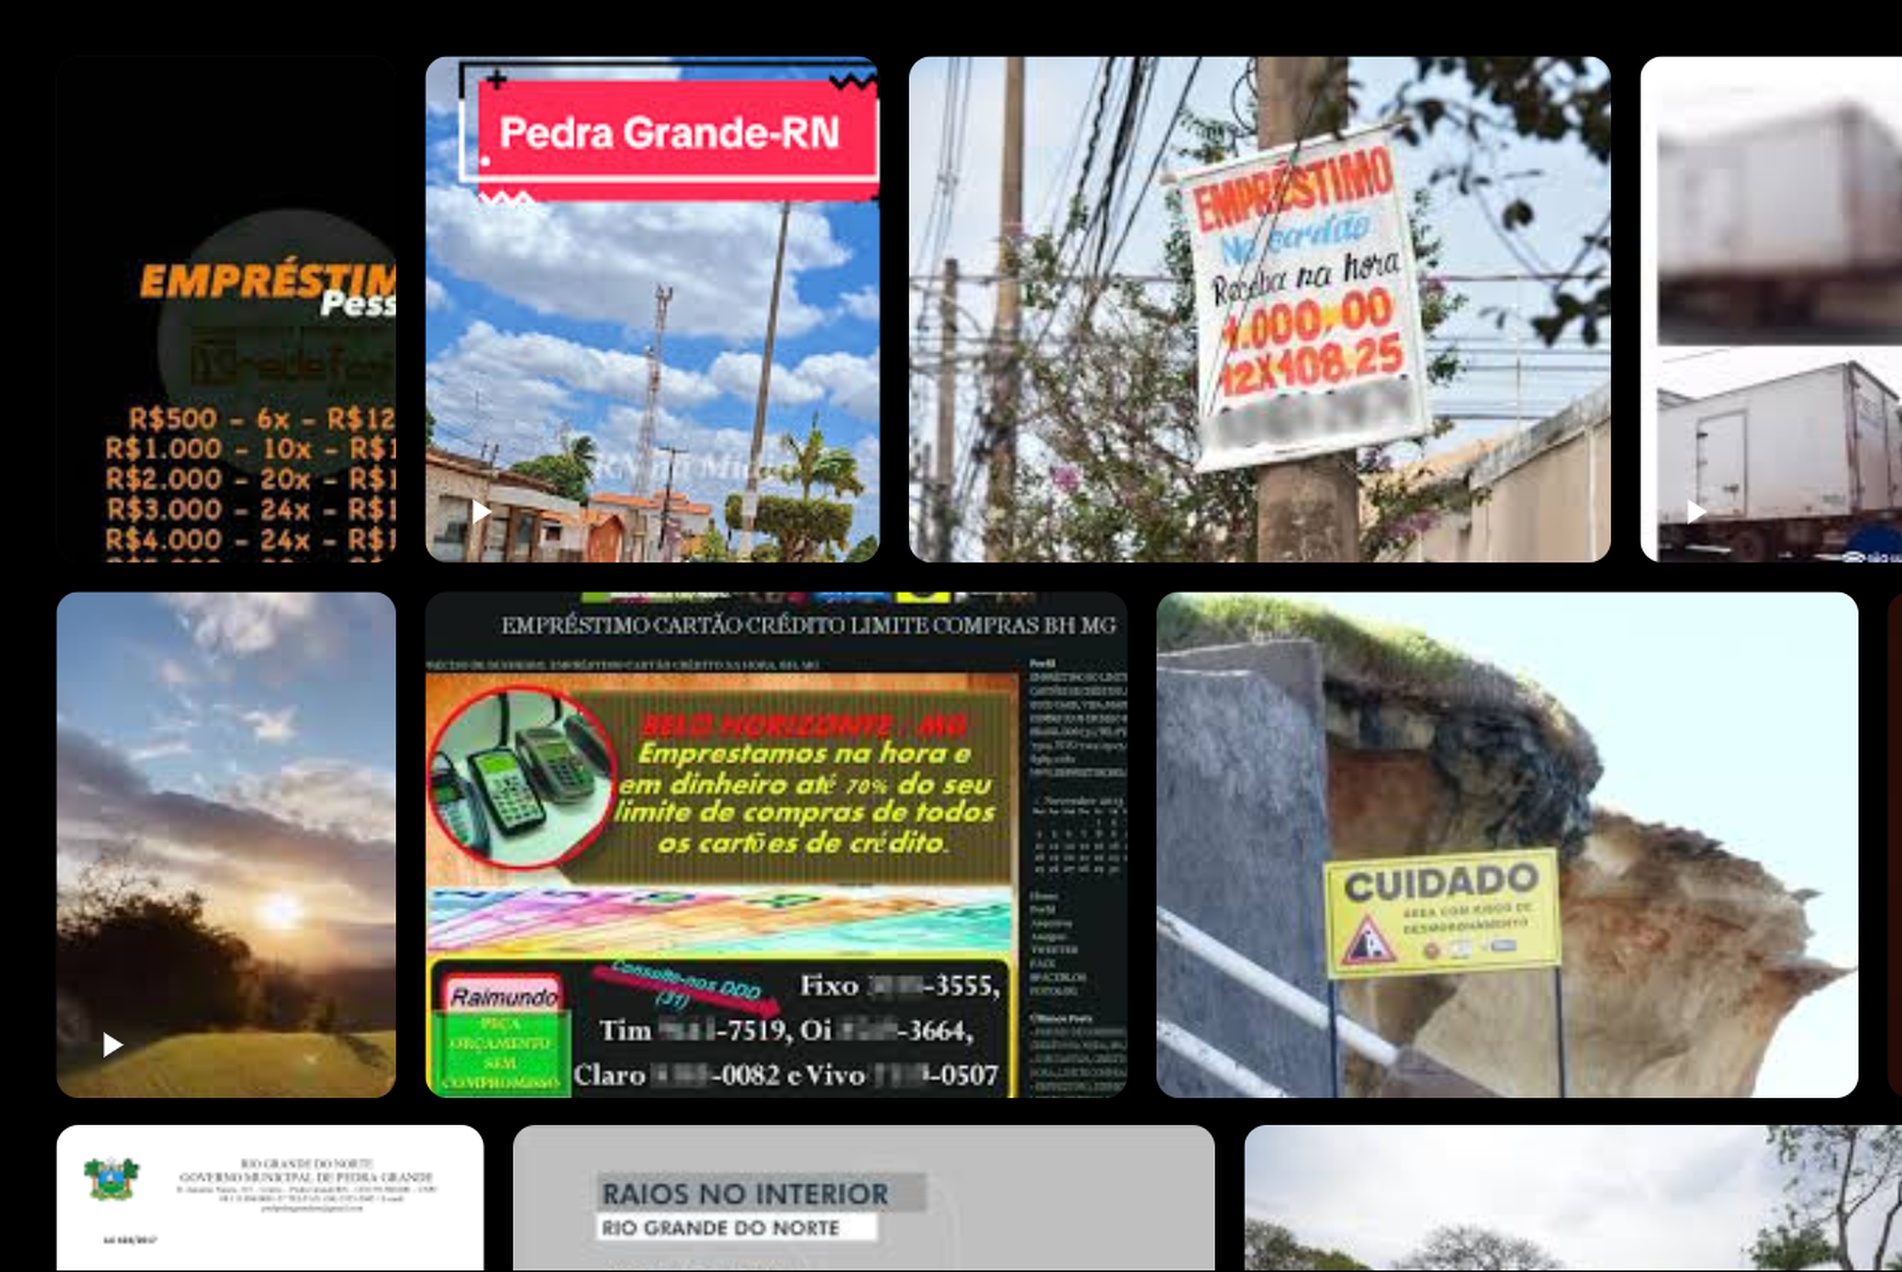The image size is (1902, 1272).
Task: Open the Empréstimo no cartão pole sign photo
Action: 1259,310
